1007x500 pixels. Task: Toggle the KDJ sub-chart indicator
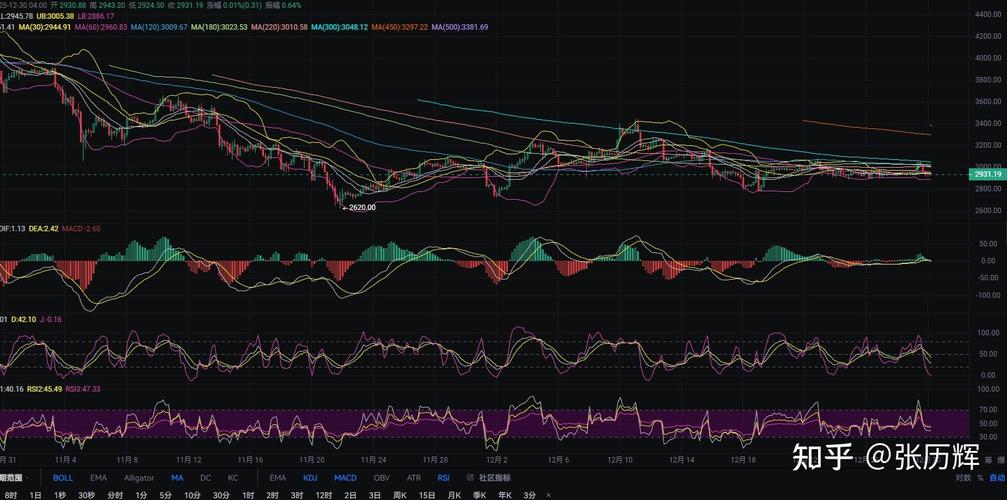tap(310, 478)
